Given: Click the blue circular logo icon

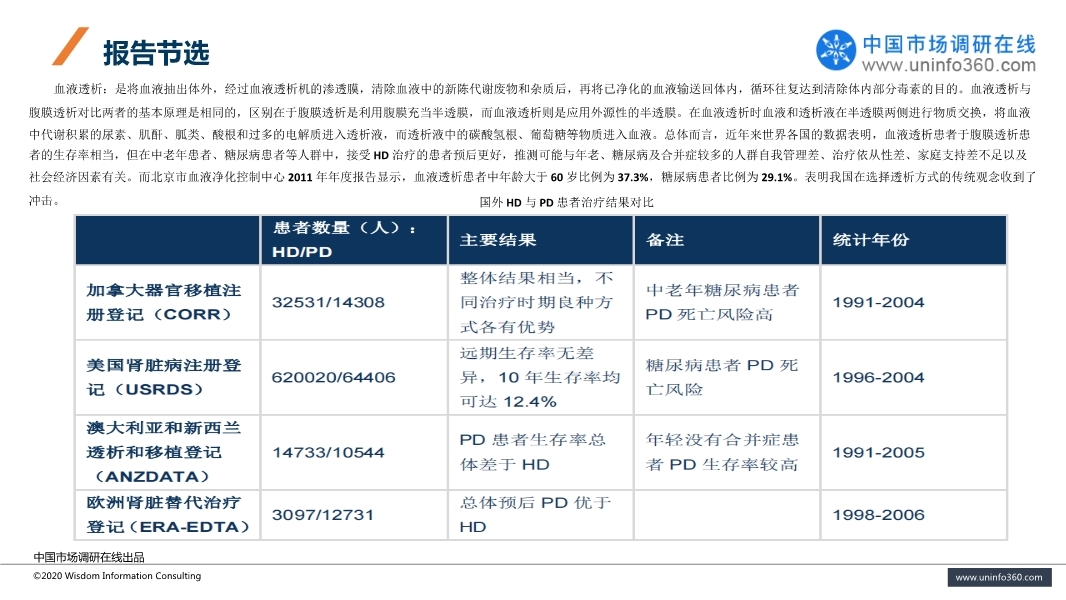Looking at the screenshot, I should 836,50.
